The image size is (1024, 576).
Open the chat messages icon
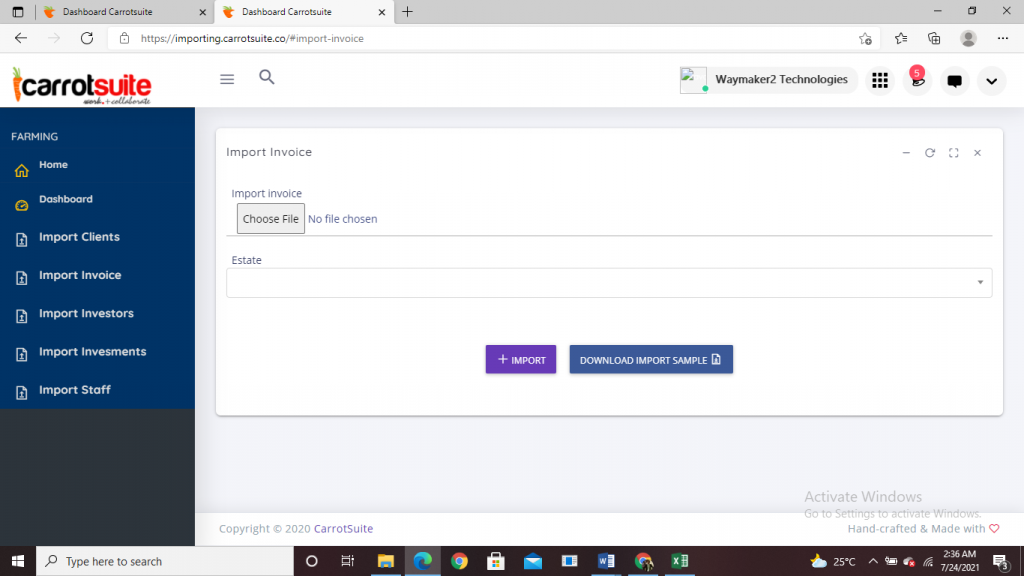(954, 81)
